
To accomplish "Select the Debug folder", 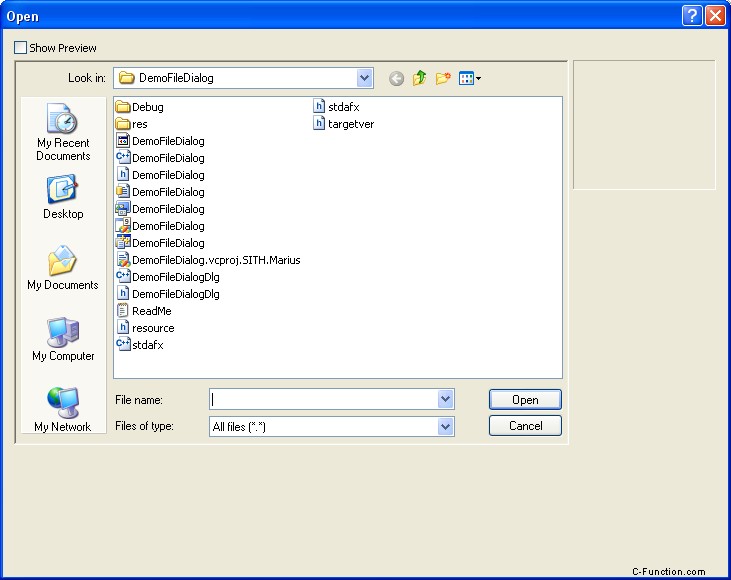I will 147,107.
